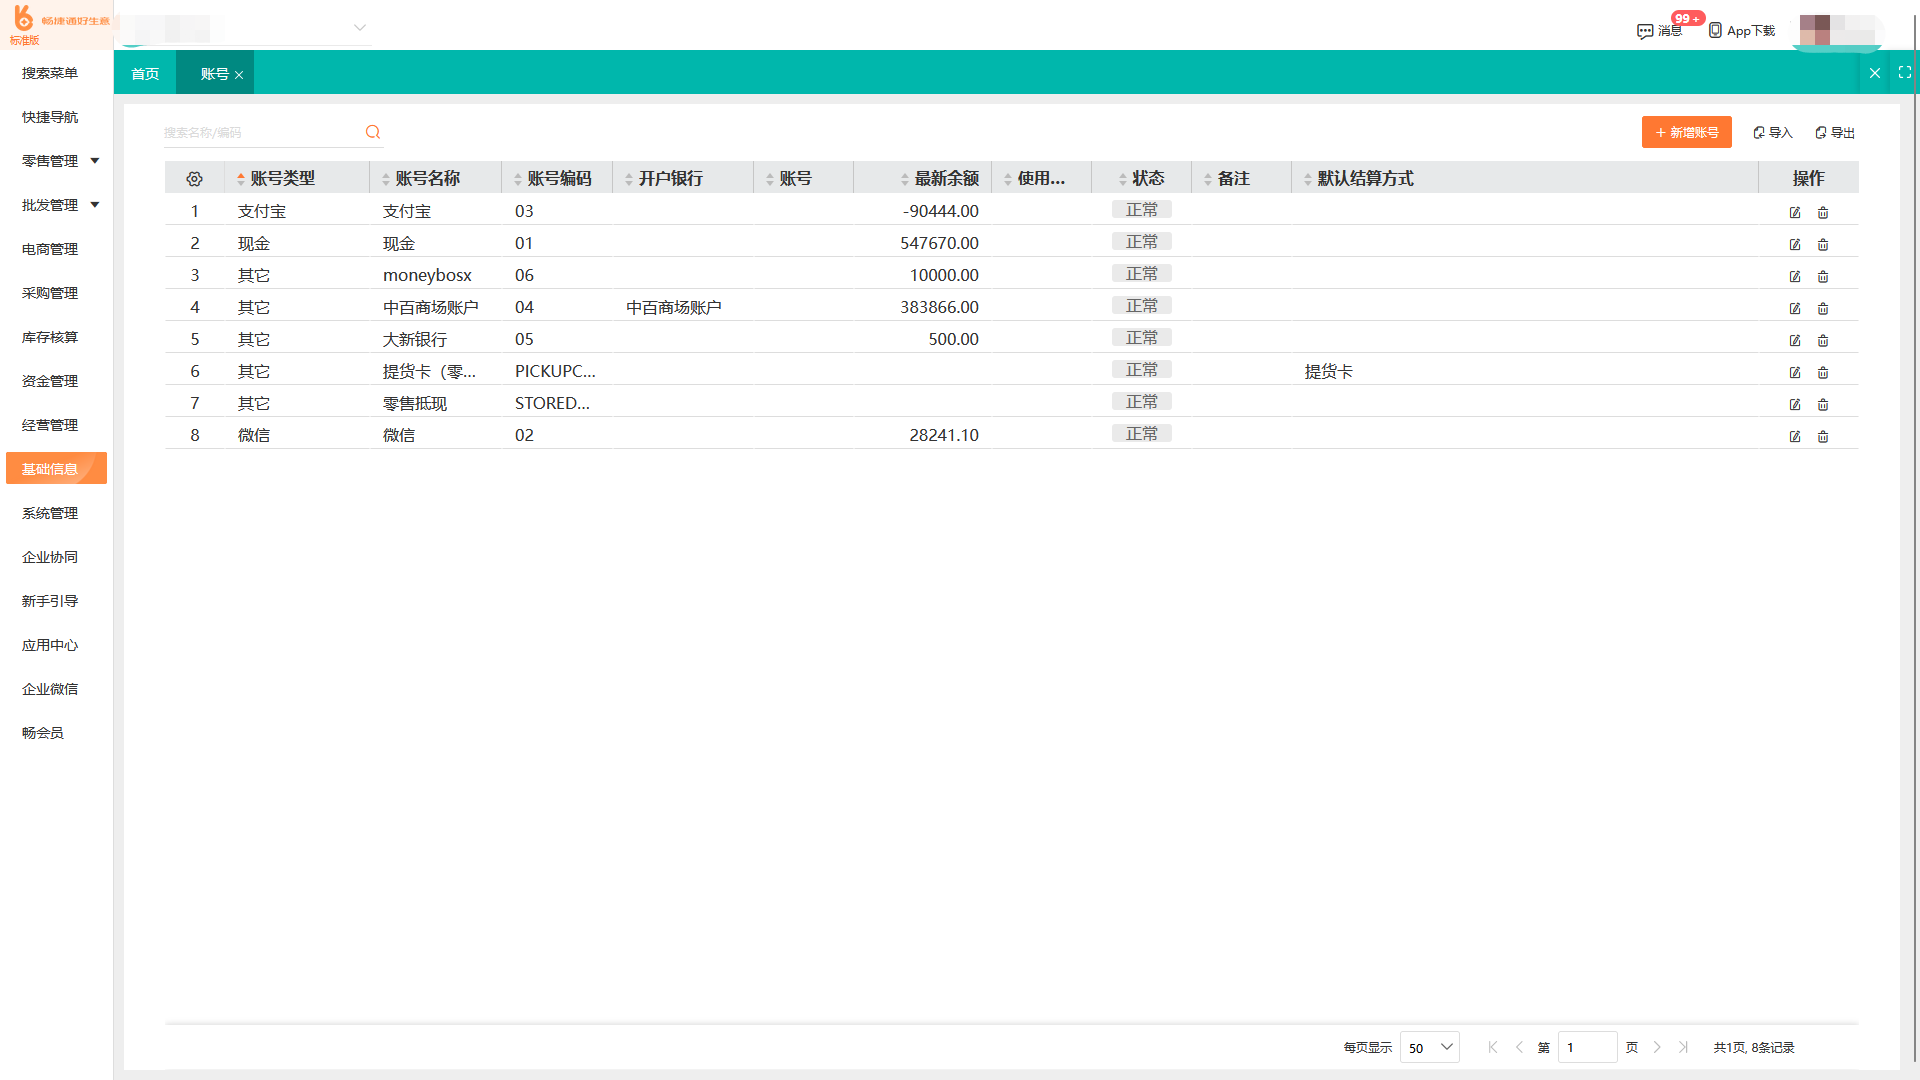Expand the page size dropdown showing 50
This screenshot has height=1080, width=1920.
click(1428, 1048)
